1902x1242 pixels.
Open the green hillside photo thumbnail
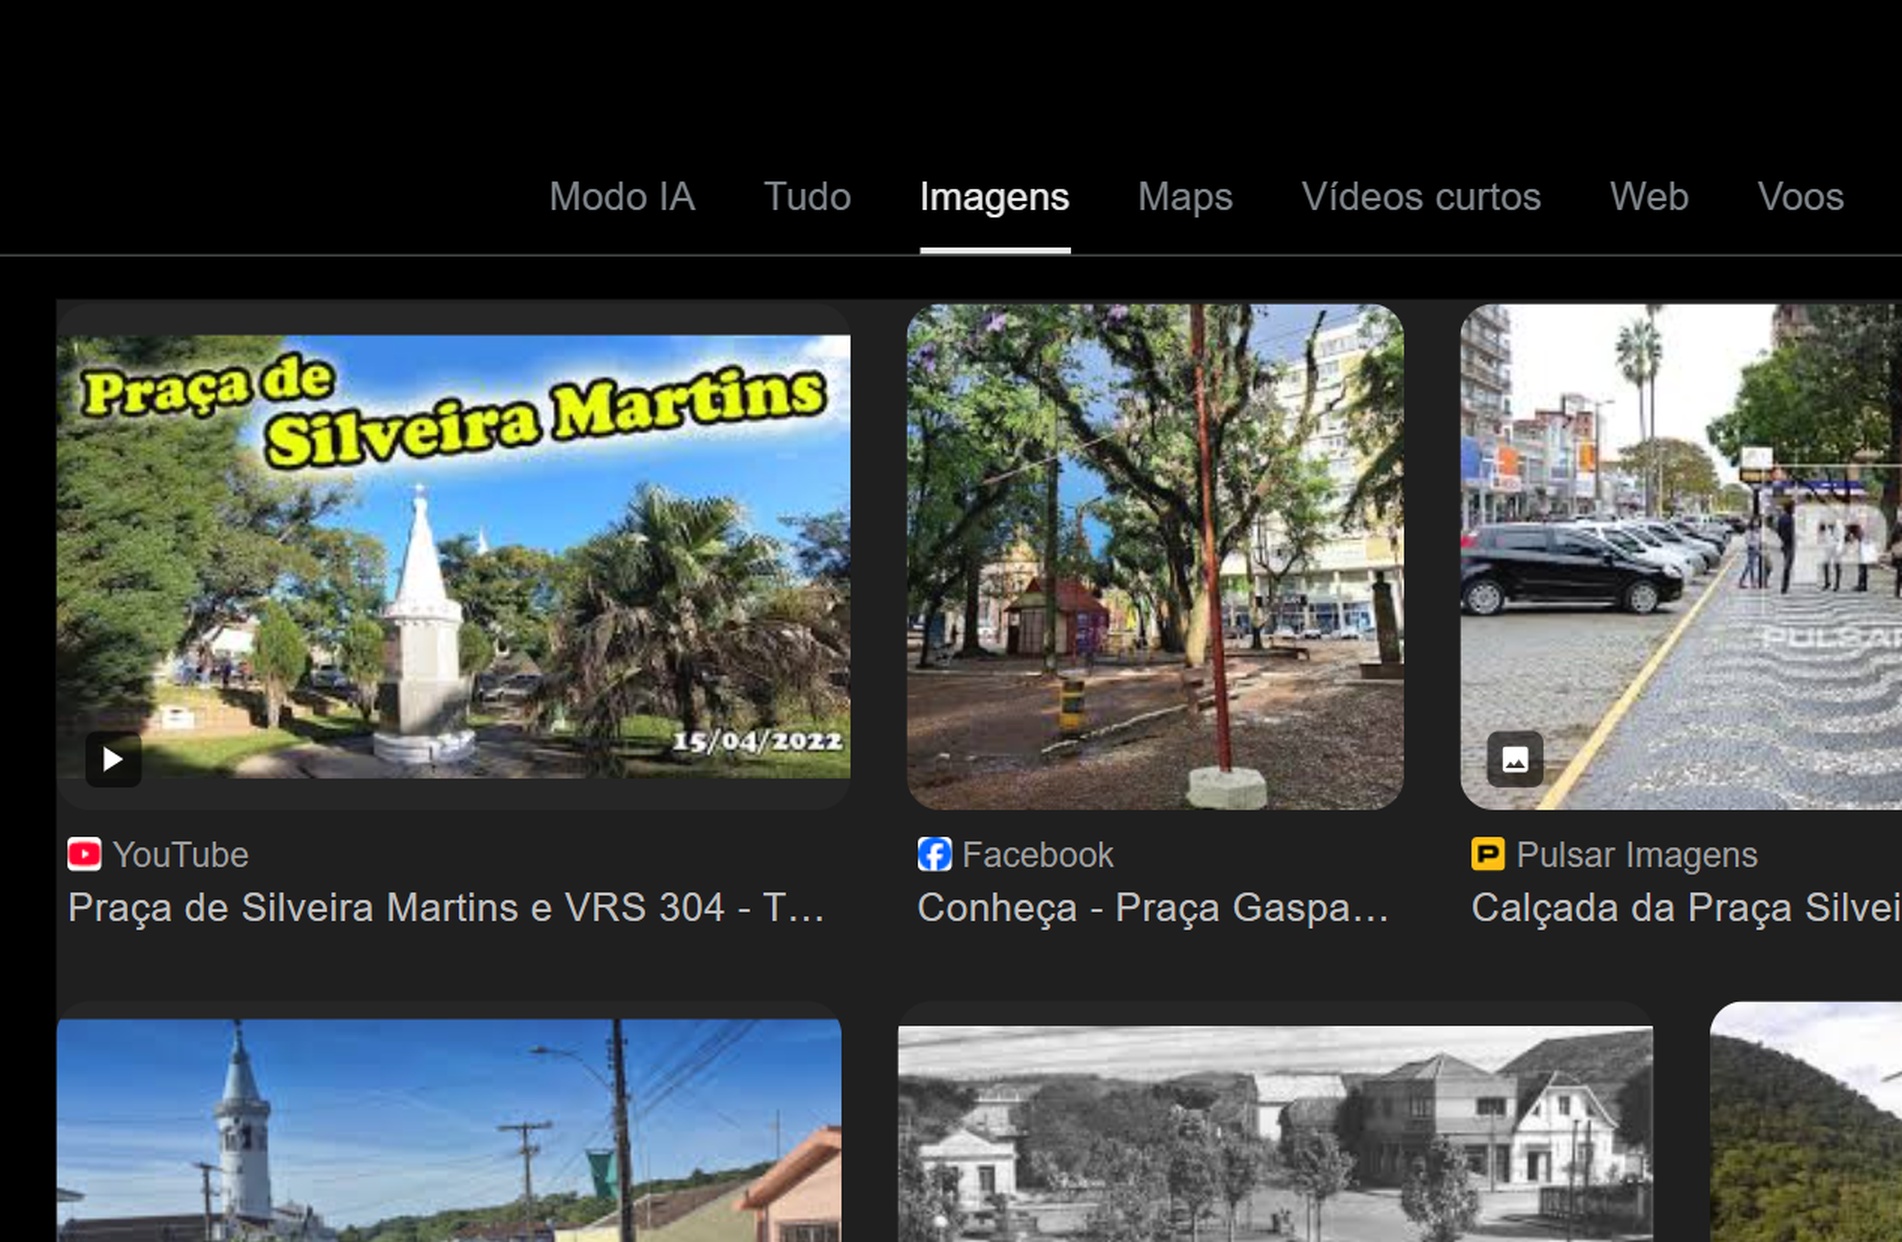(x=1805, y=1130)
